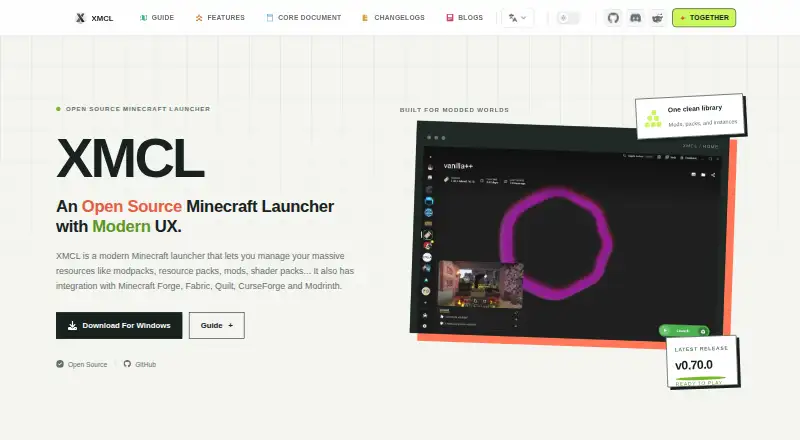Click the "OPEN SOURCE MINECRAFT LAUNCHER" label
Image resolution: width=800 pixels, height=440 pixels.
point(138,109)
